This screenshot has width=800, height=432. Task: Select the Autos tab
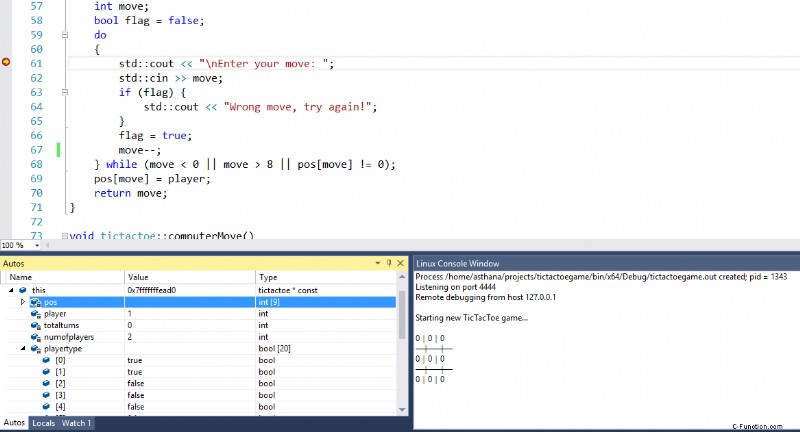tap(13, 424)
